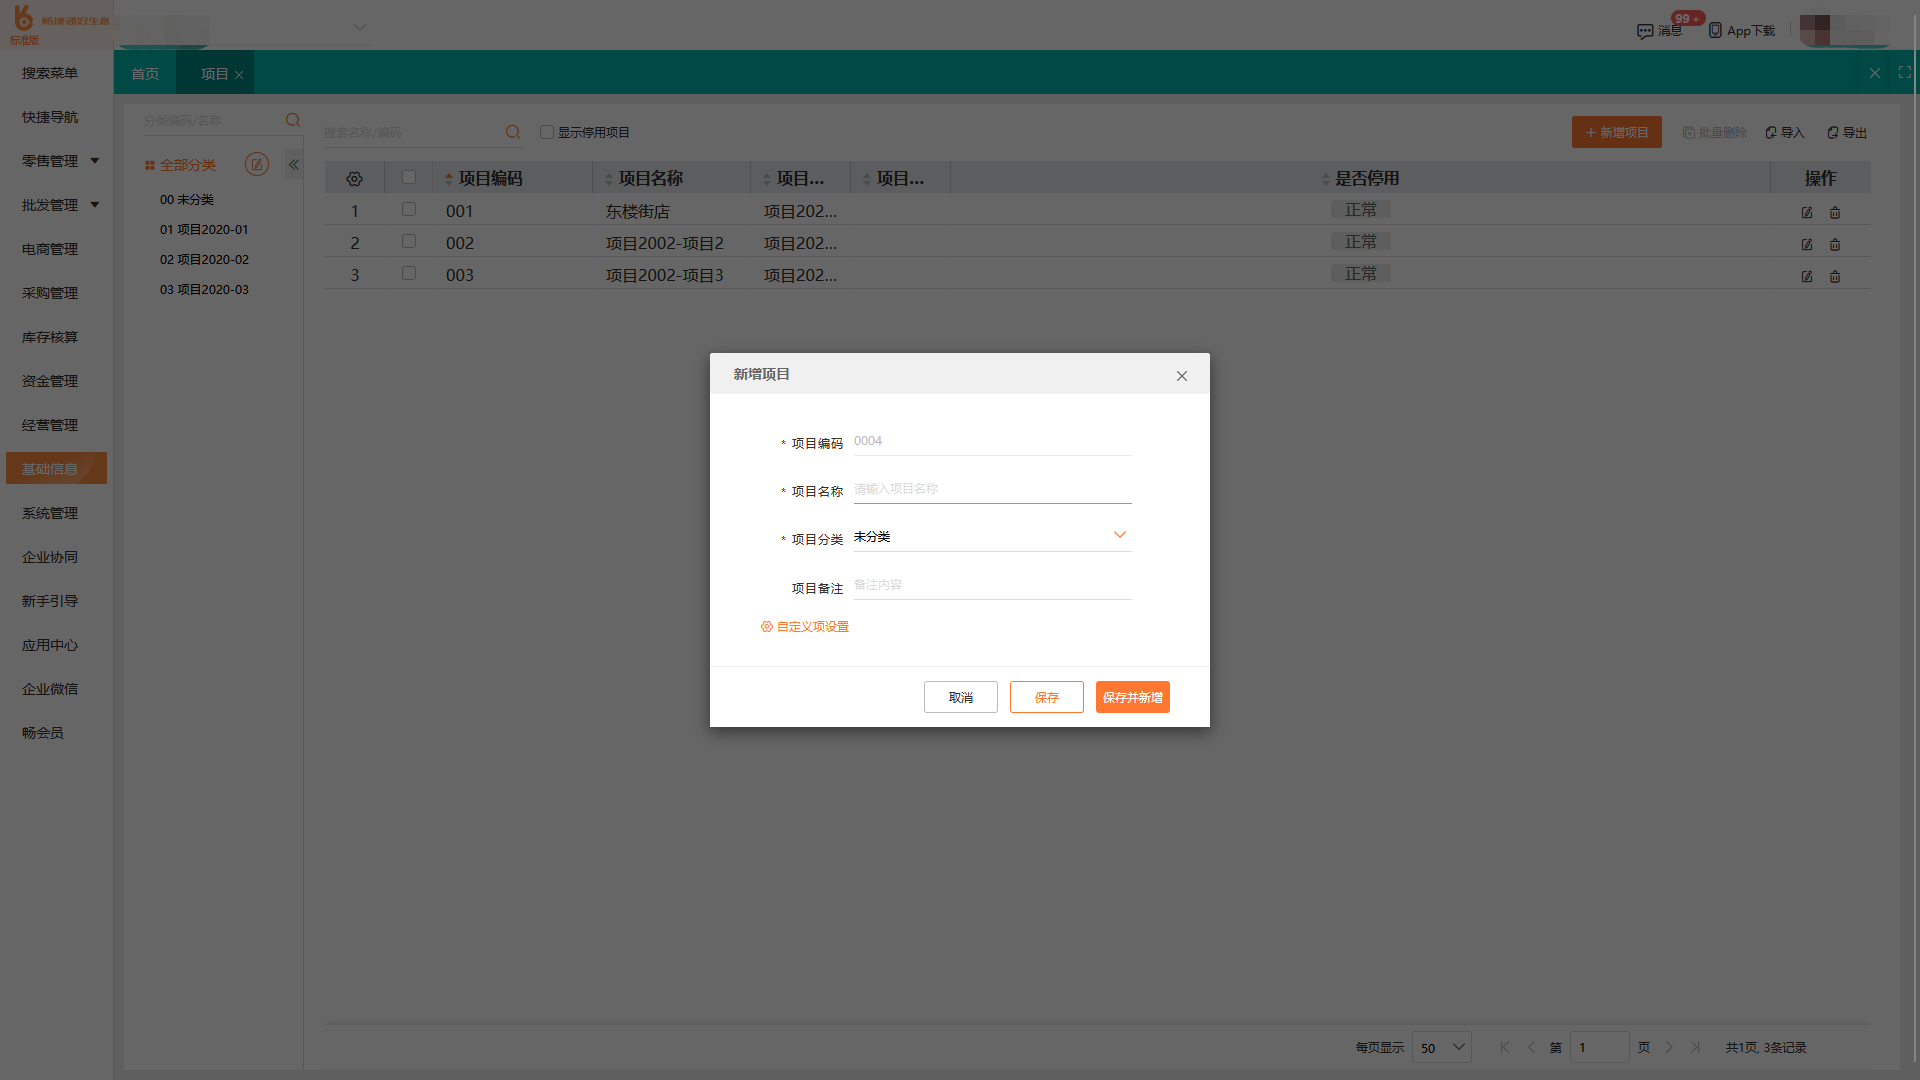The width and height of the screenshot is (1920, 1080).
Task: Click the 自定义项设置 link
Action: [x=812, y=626]
